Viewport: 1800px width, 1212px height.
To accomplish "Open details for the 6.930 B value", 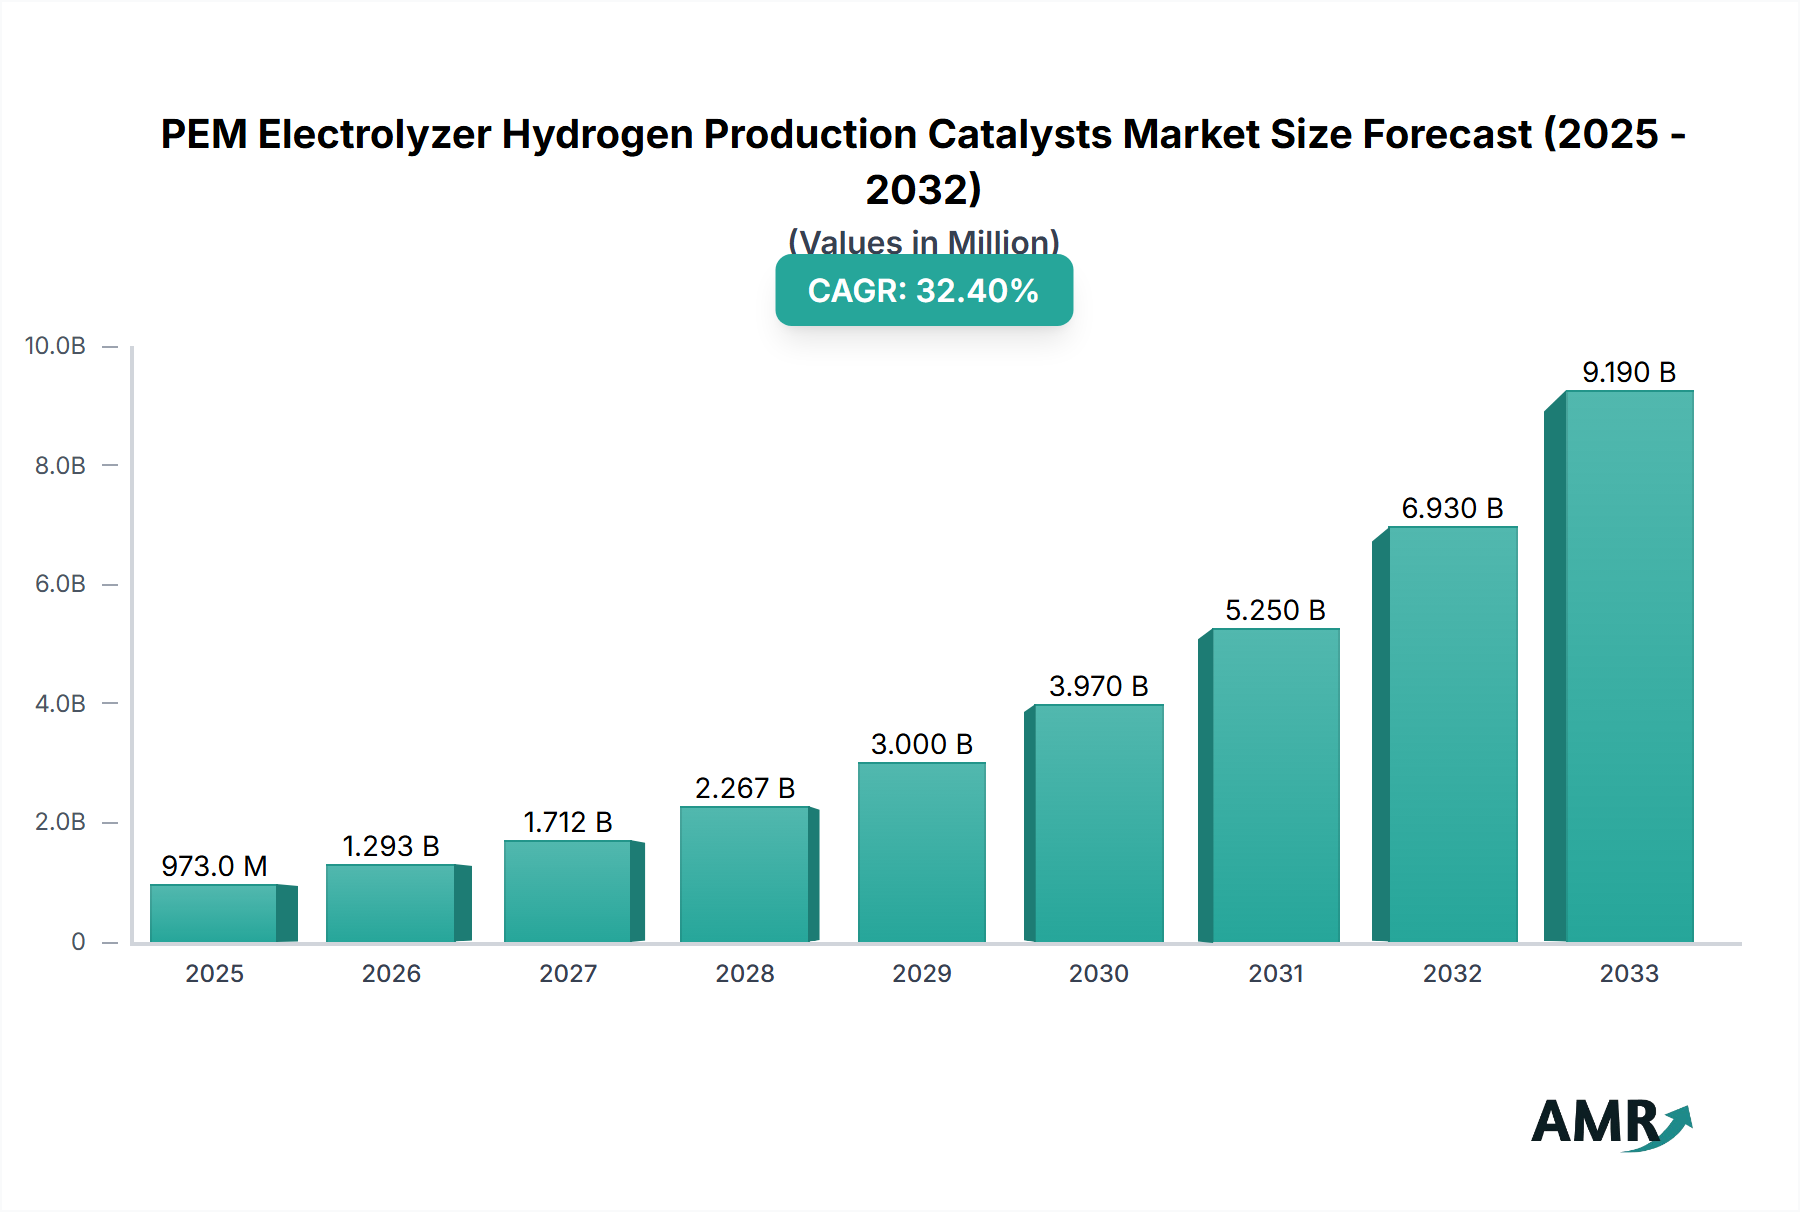I will pos(1452,509).
